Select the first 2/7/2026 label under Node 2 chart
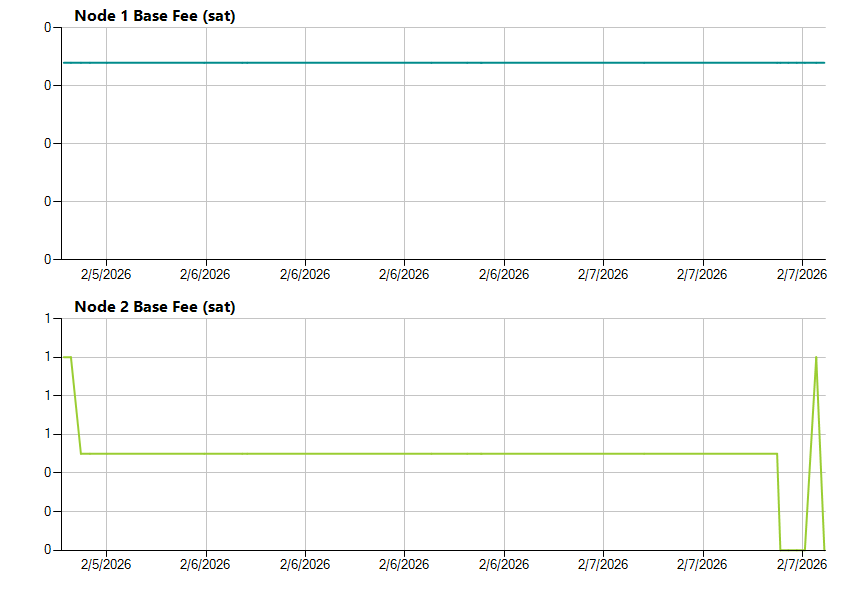Viewport: 860px width, 600px height. coord(603,565)
